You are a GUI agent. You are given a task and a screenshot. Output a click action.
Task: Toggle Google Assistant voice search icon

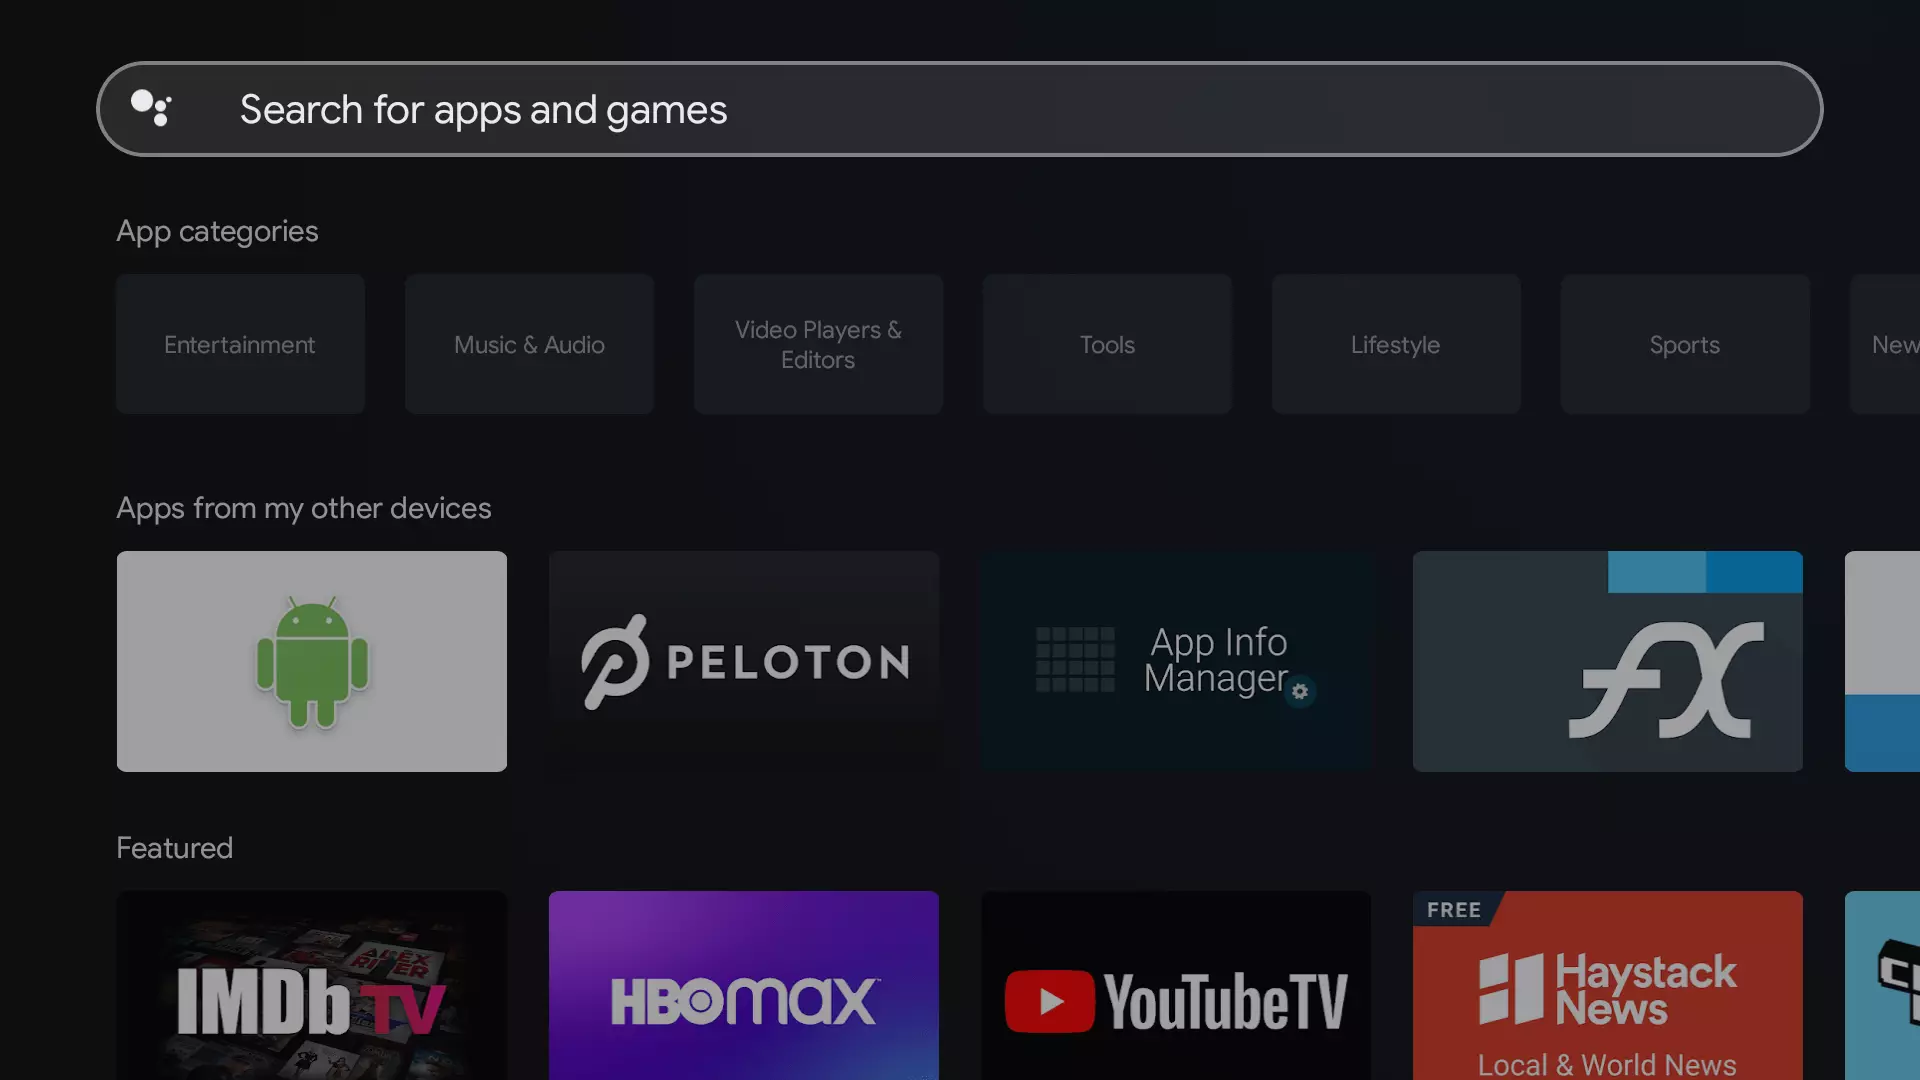149,107
